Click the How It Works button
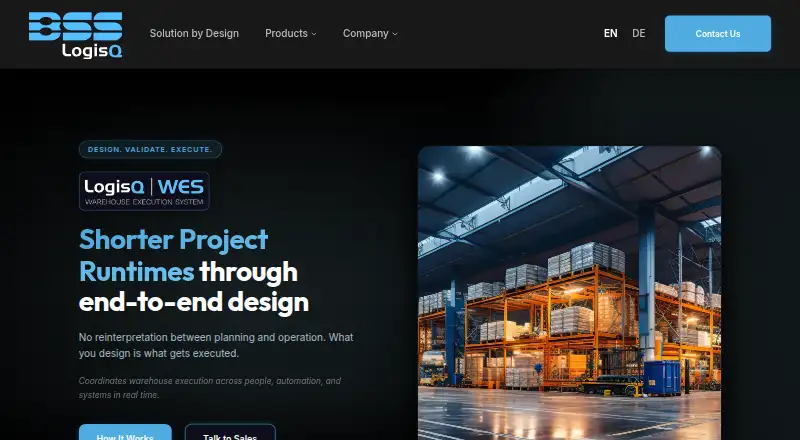 125,432
